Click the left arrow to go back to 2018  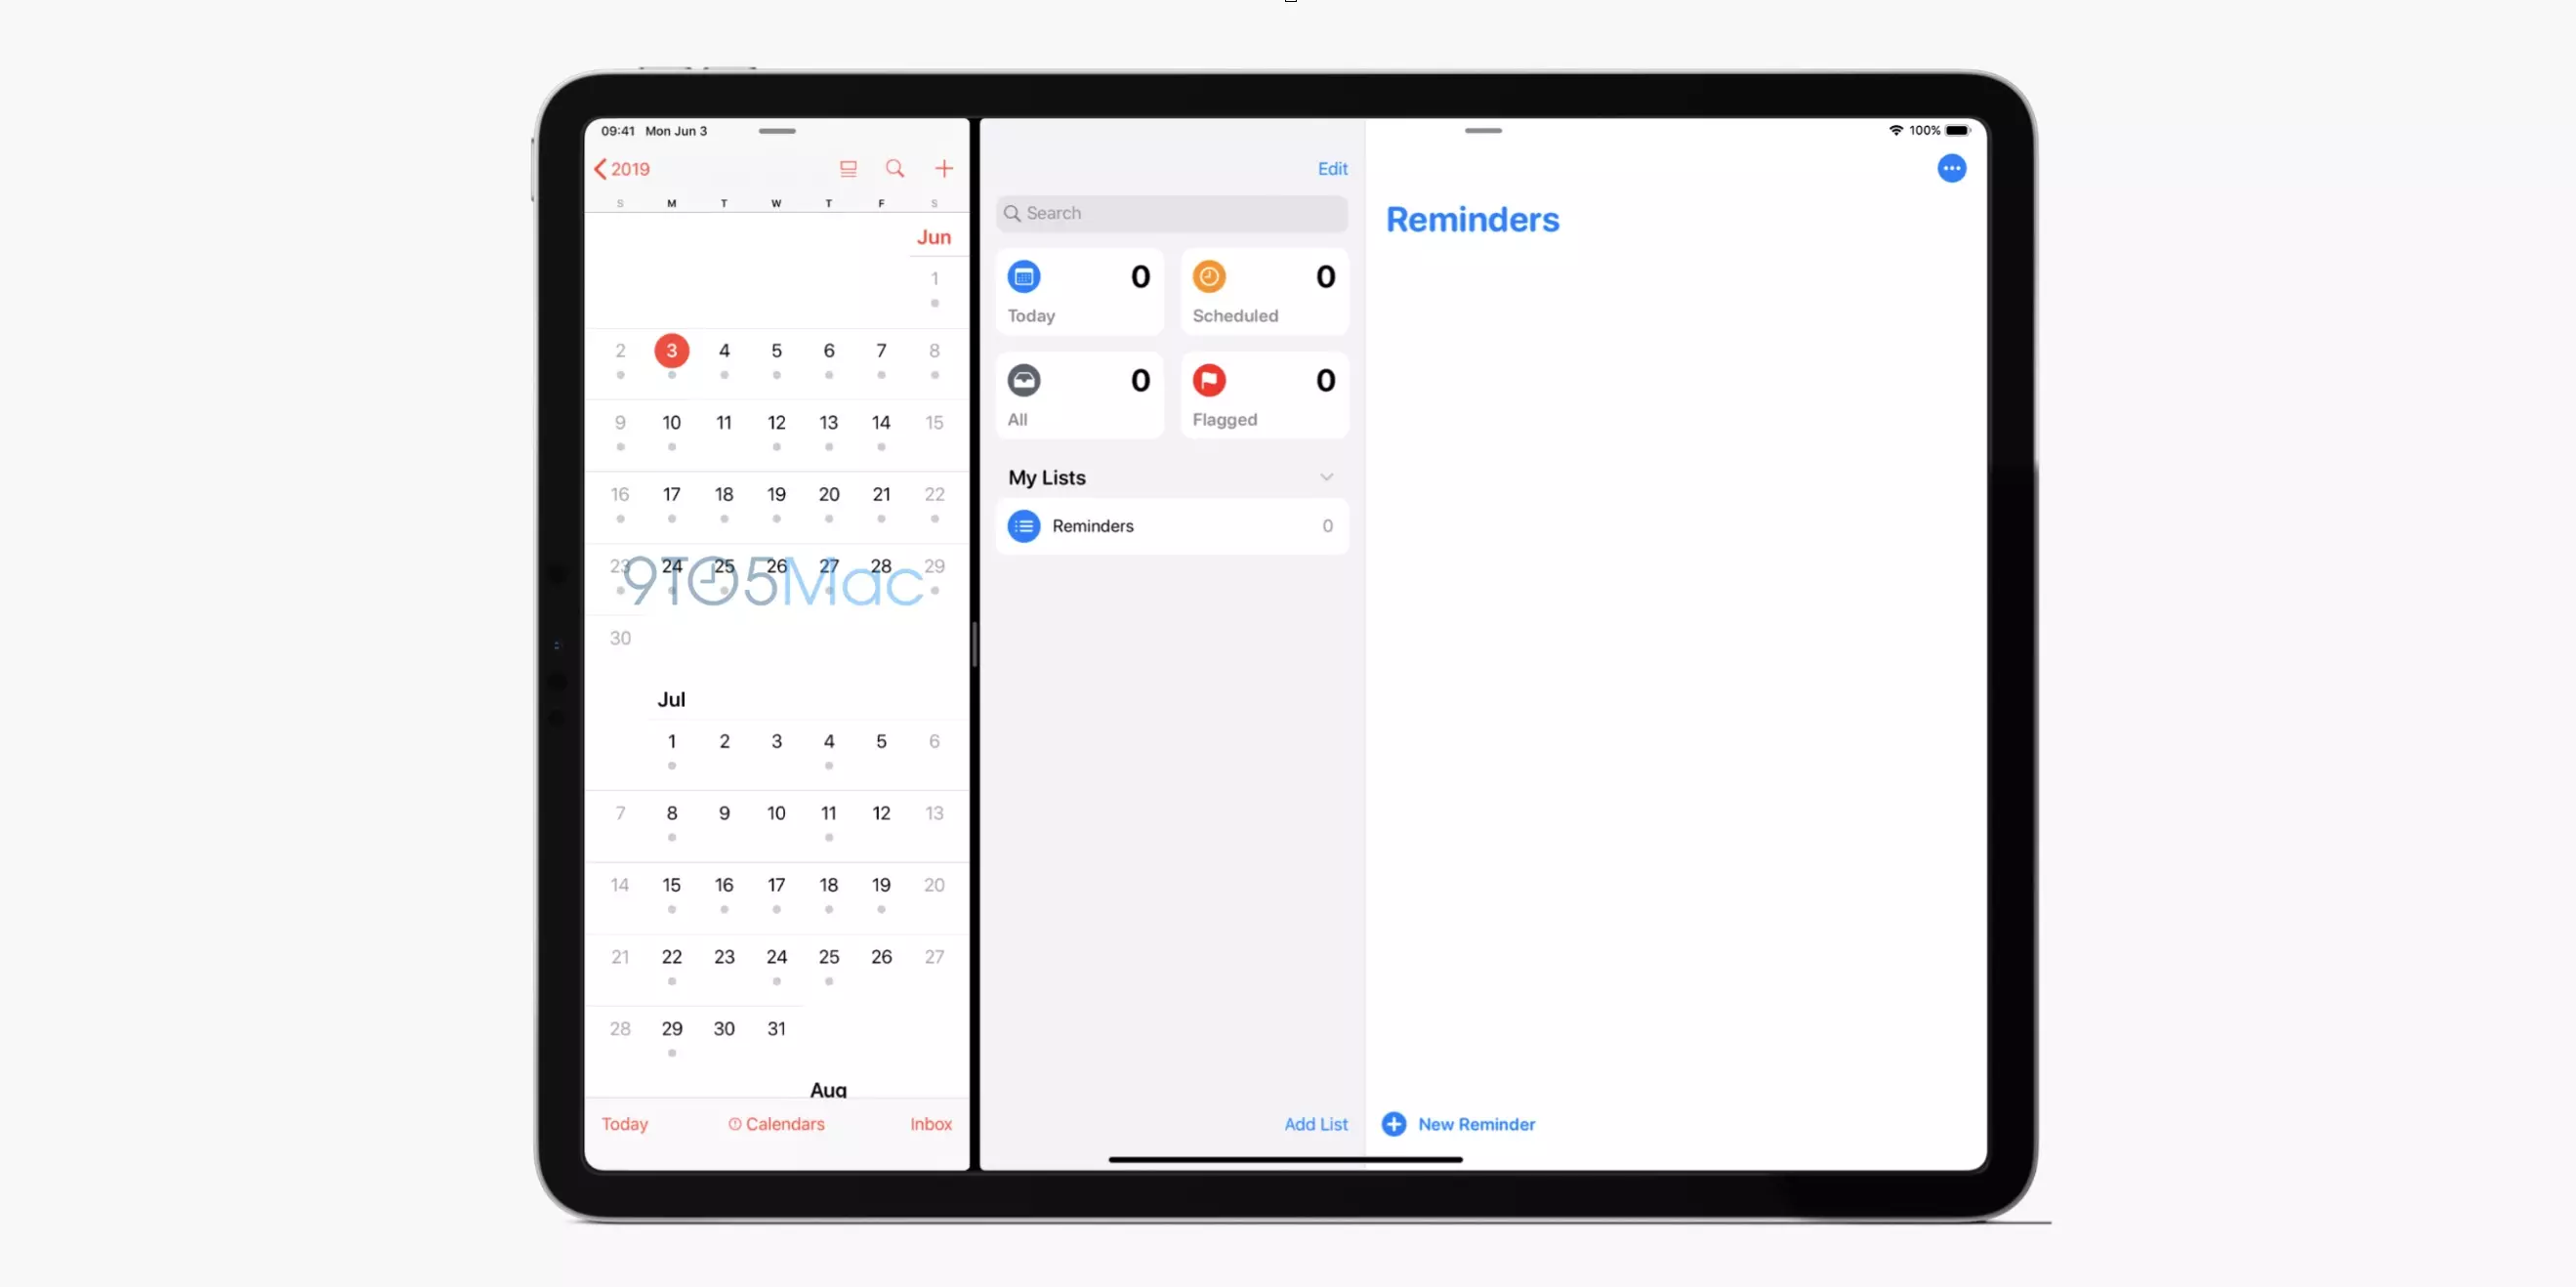point(602,168)
